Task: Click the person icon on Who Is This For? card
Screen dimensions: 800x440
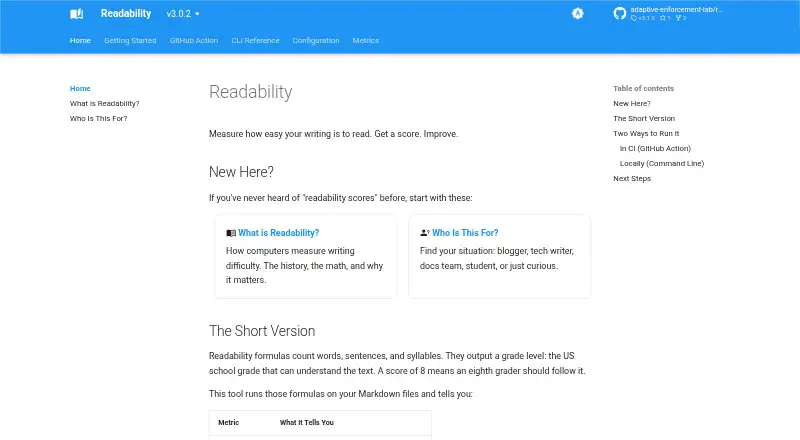Action: pos(424,233)
